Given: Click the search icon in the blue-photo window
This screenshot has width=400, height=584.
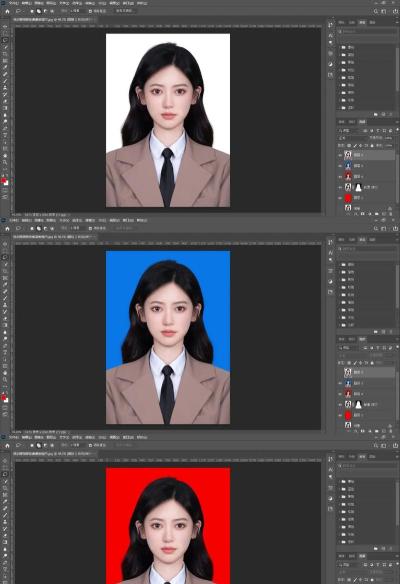Looking at the screenshot, I should point(376,229).
